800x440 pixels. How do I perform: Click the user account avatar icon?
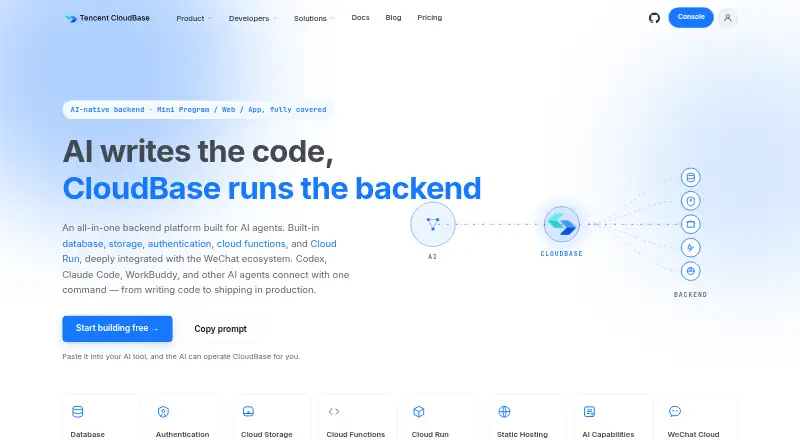pos(728,18)
